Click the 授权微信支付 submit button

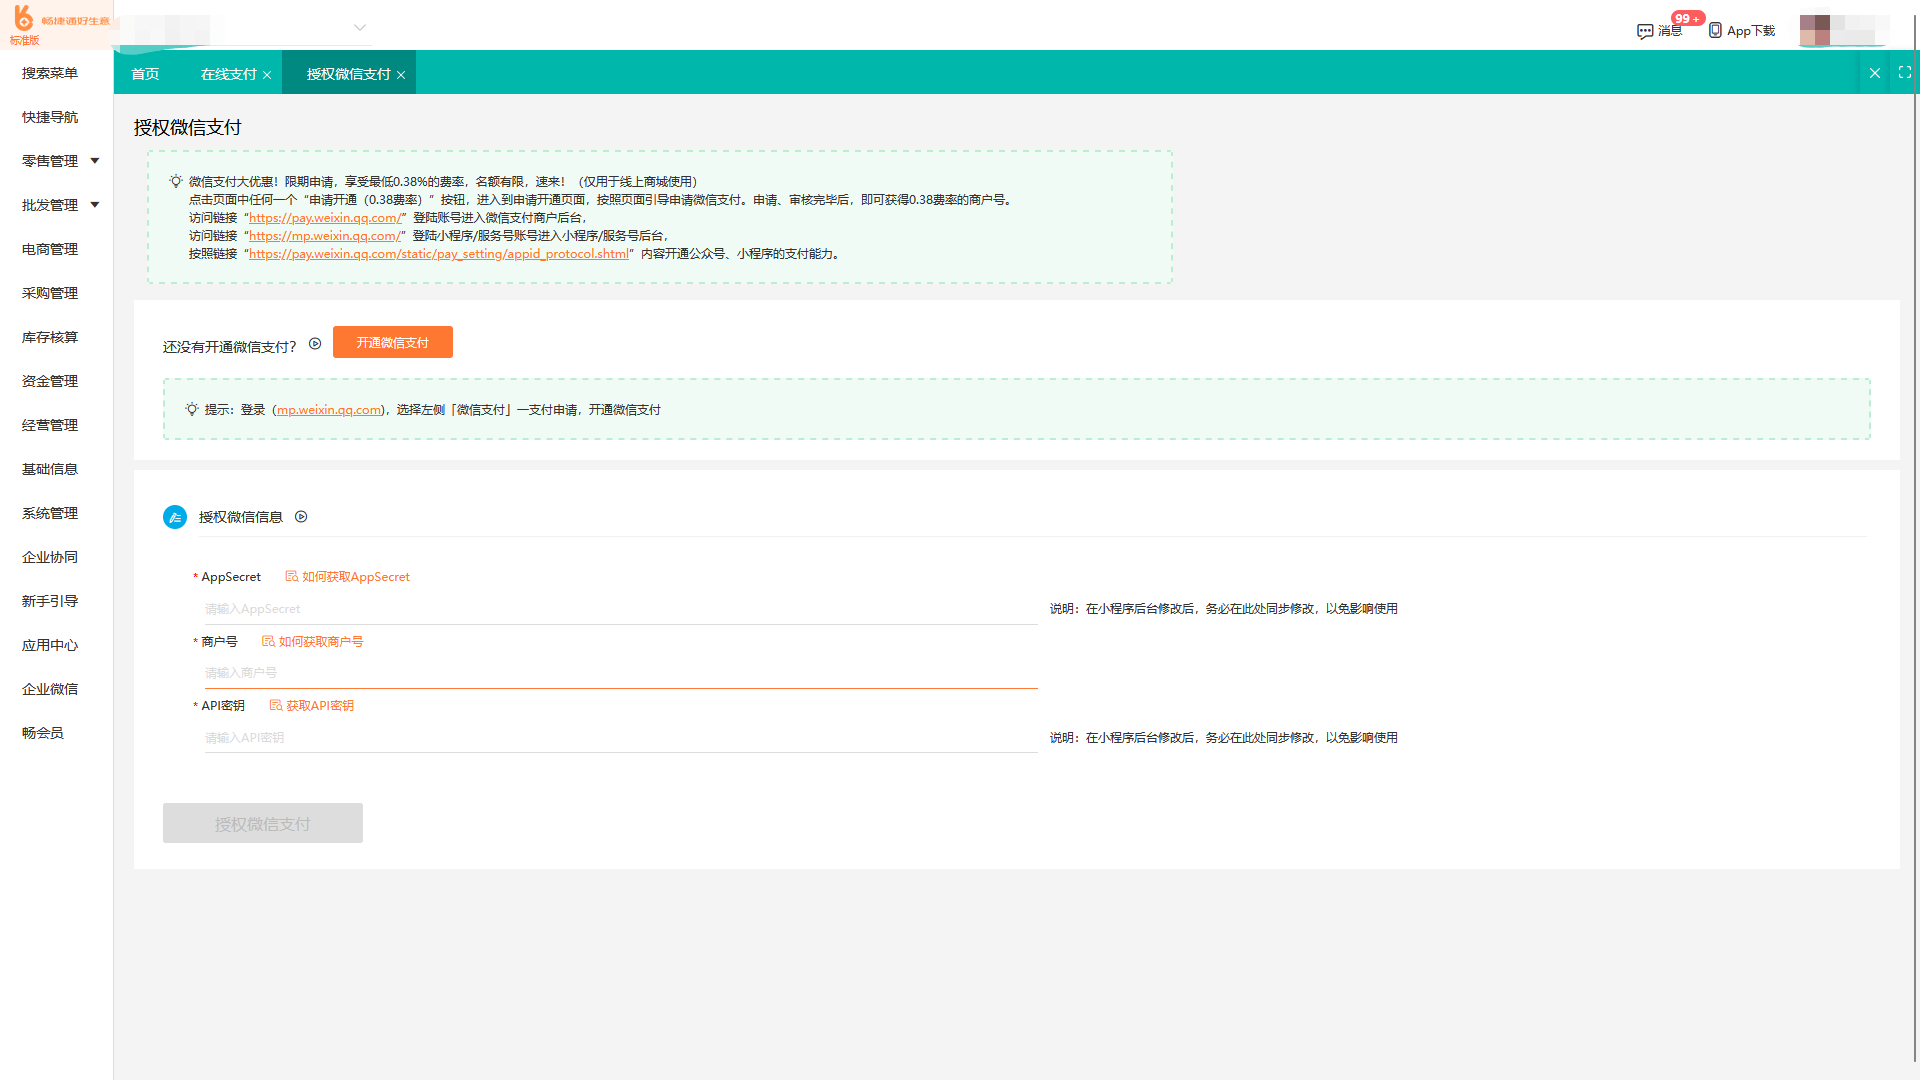(262, 823)
